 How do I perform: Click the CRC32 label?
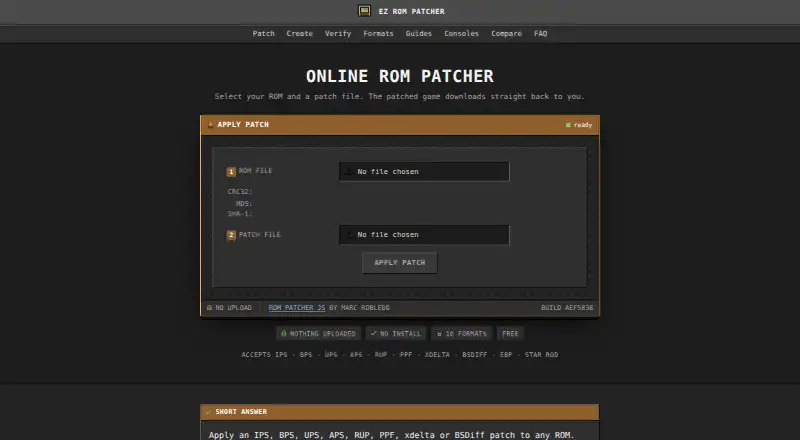(x=240, y=192)
